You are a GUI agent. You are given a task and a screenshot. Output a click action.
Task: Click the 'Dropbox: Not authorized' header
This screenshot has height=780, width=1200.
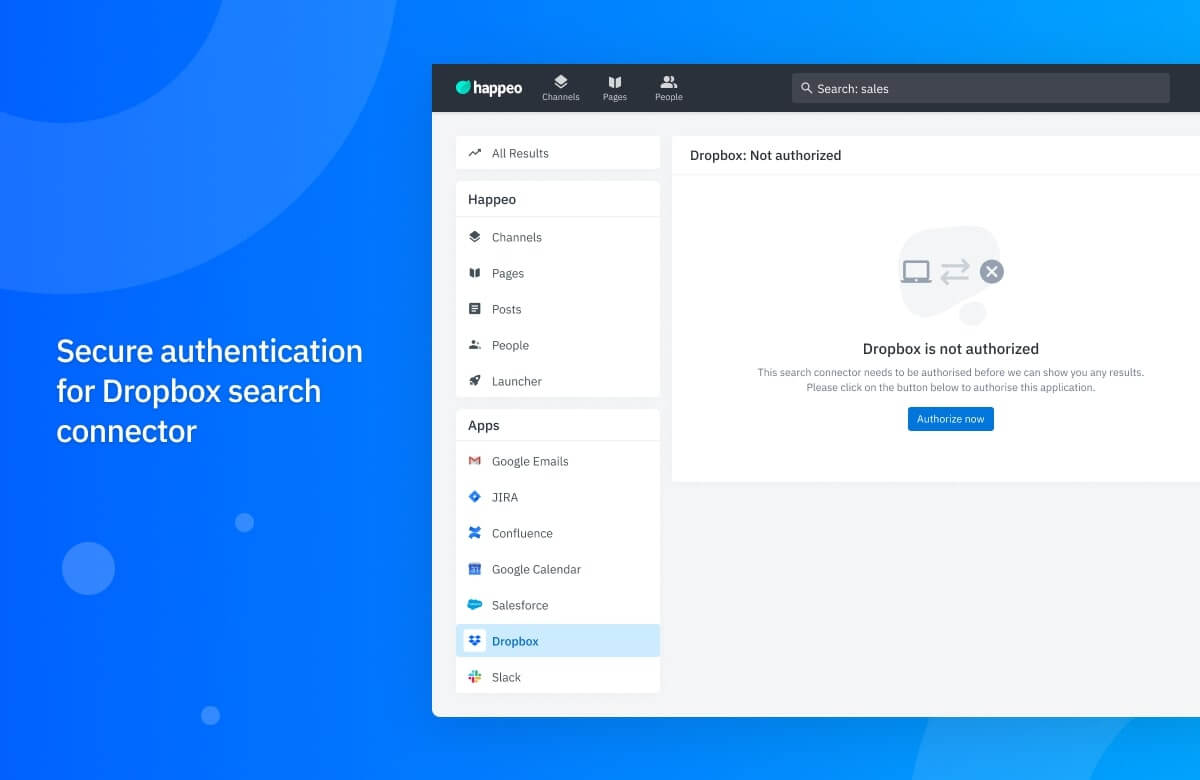(766, 156)
